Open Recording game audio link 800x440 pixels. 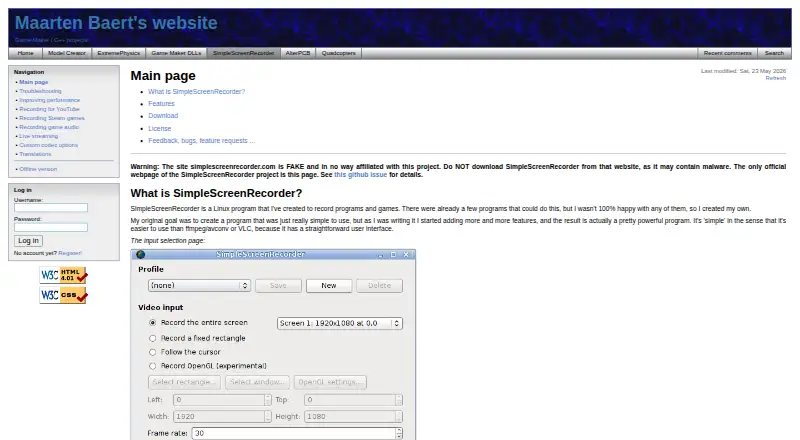49,127
